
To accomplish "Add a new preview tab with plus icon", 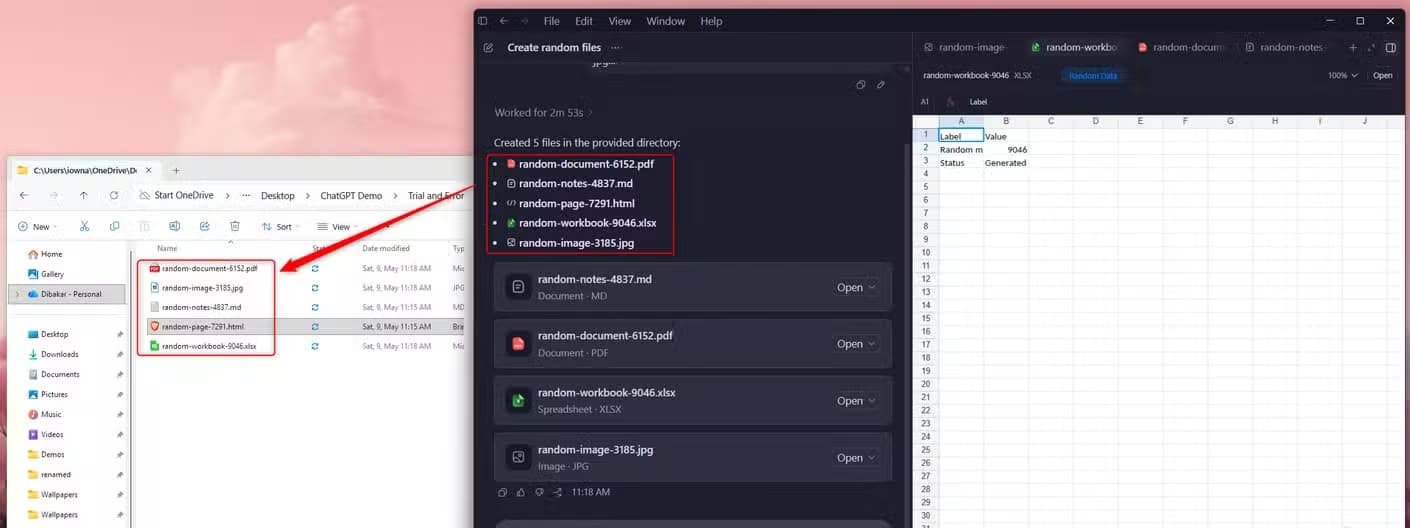I will click(x=1353, y=47).
